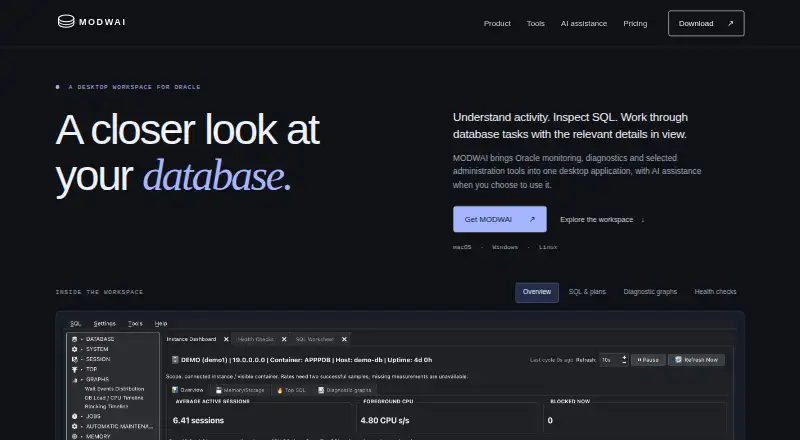Open the Help menu in the app
This screenshot has height=440, width=800.
[161, 324]
